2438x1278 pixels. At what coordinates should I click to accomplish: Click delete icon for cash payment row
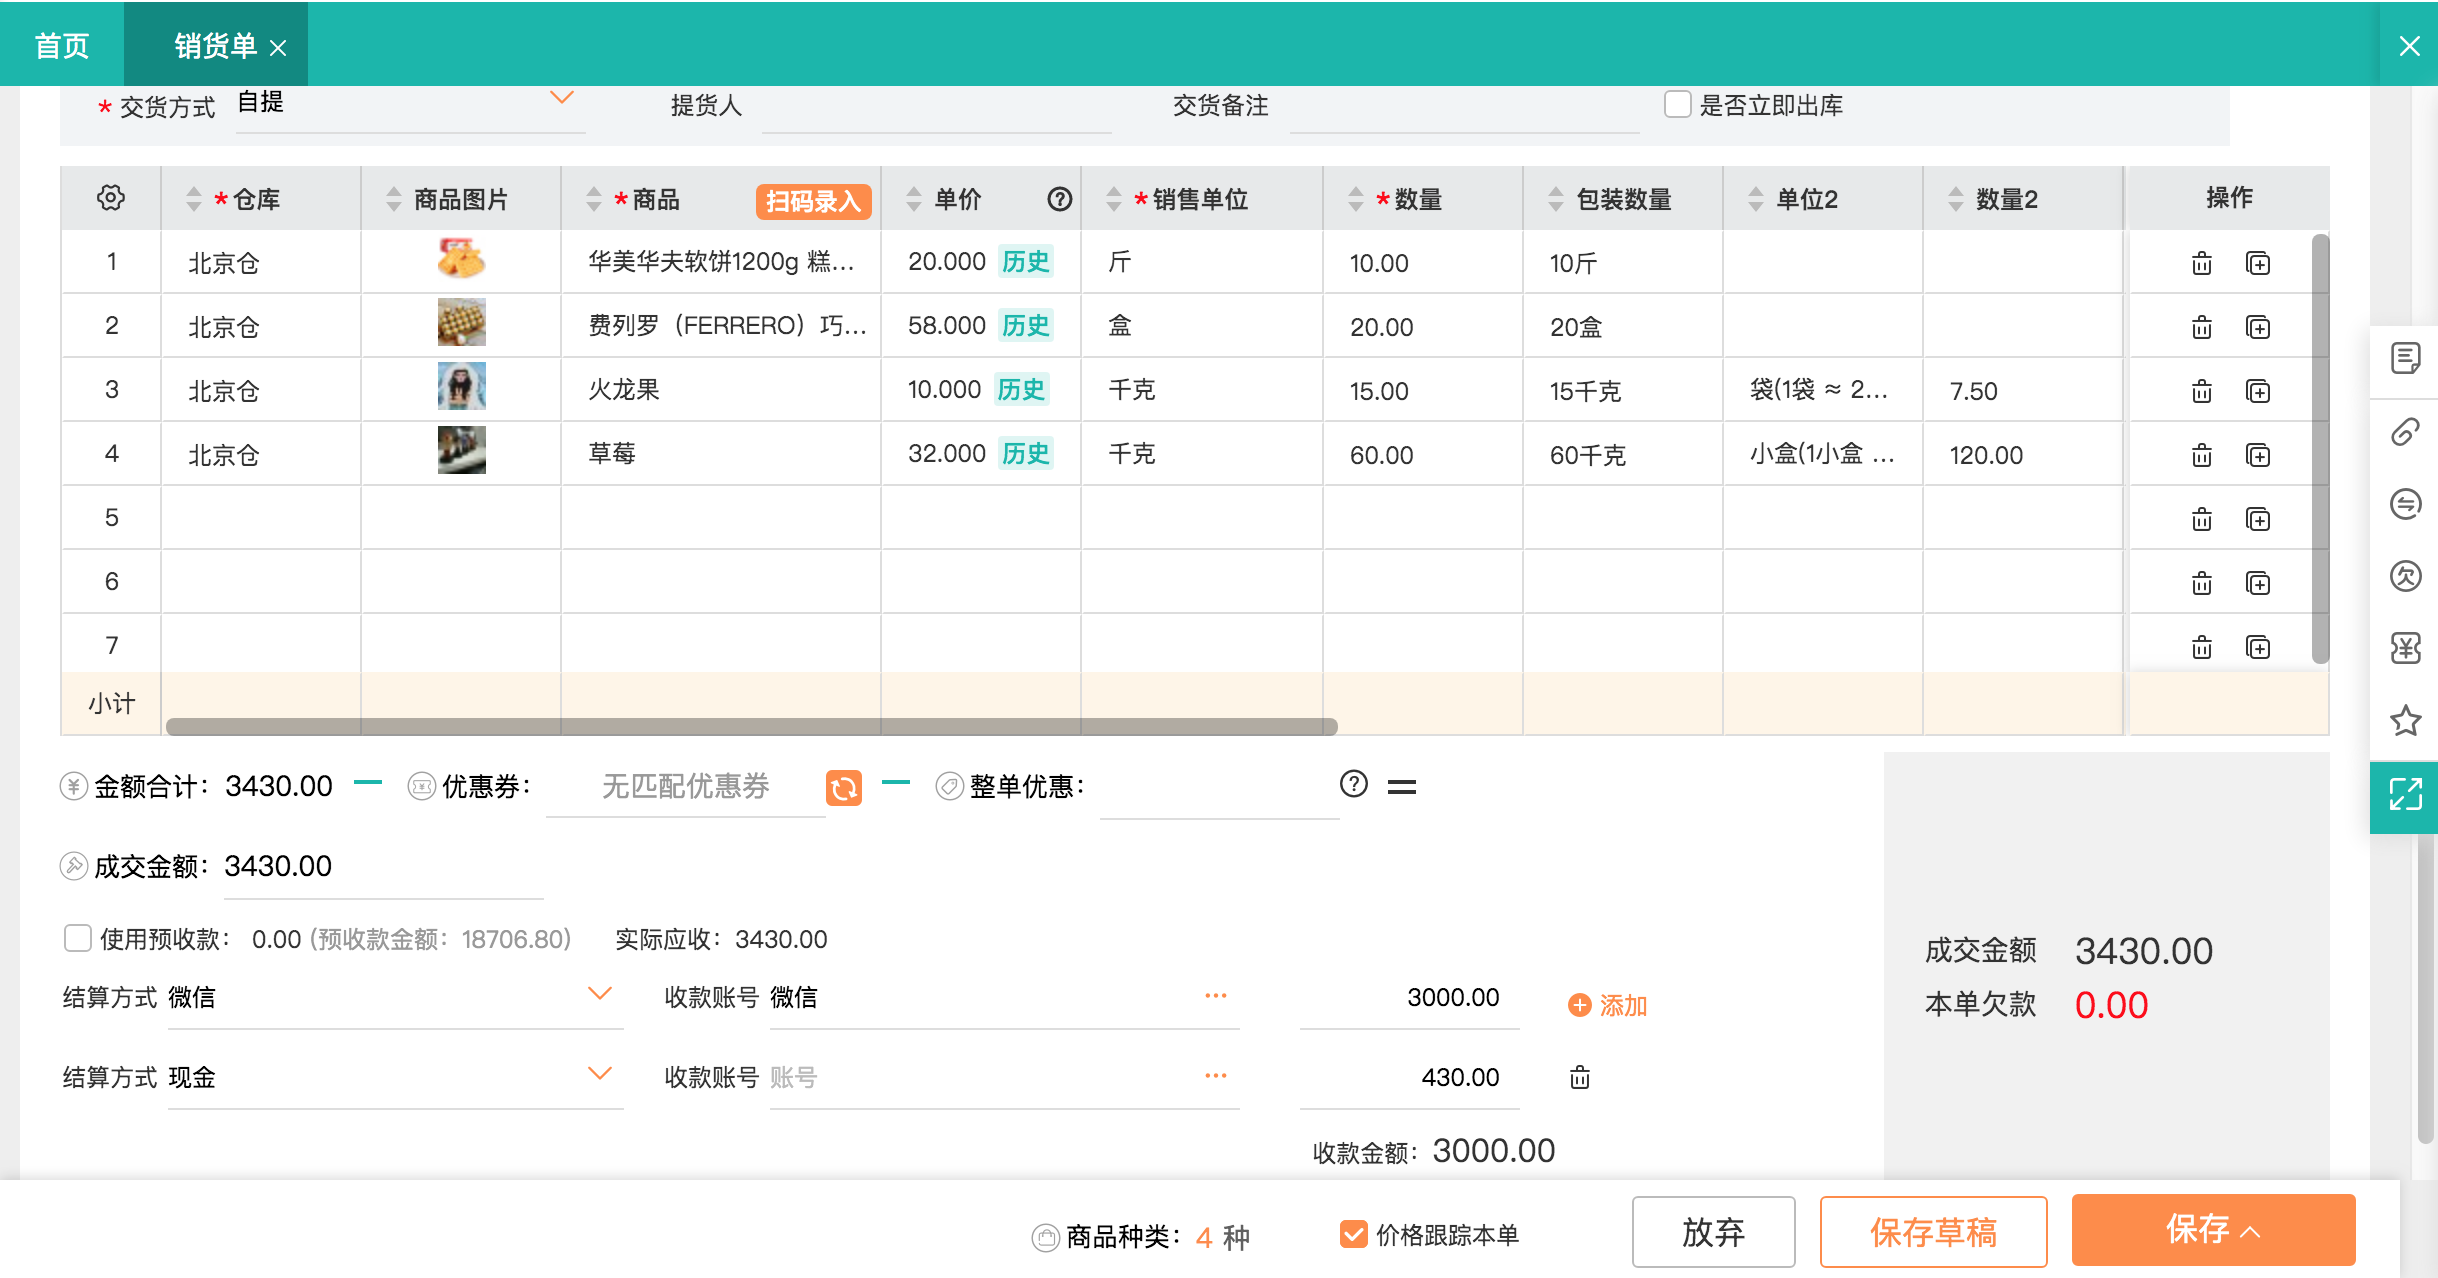[x=1580, y=1077]
